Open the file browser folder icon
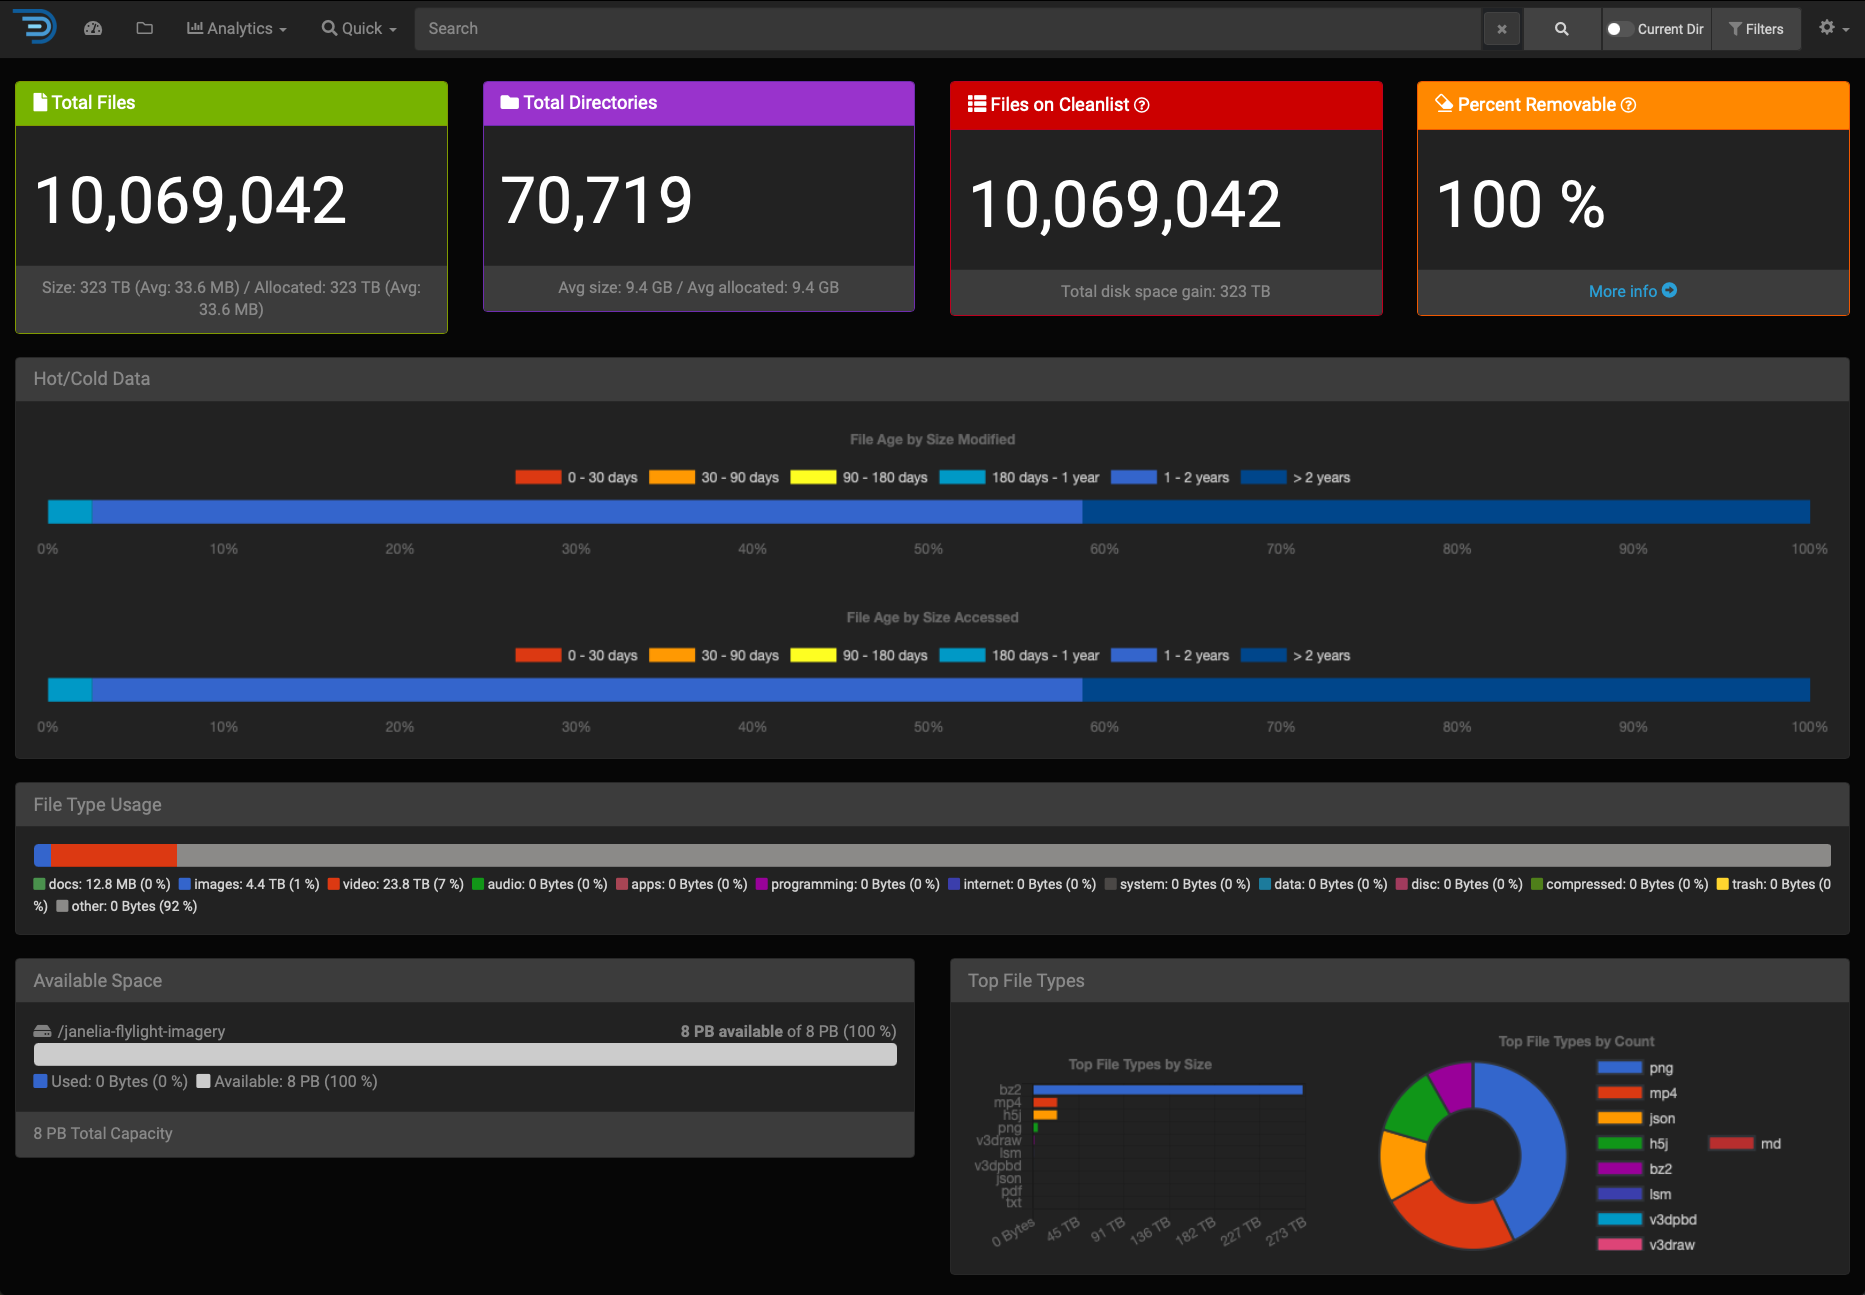This screenshot has height=1295, width=1865. tap(144, 28)
